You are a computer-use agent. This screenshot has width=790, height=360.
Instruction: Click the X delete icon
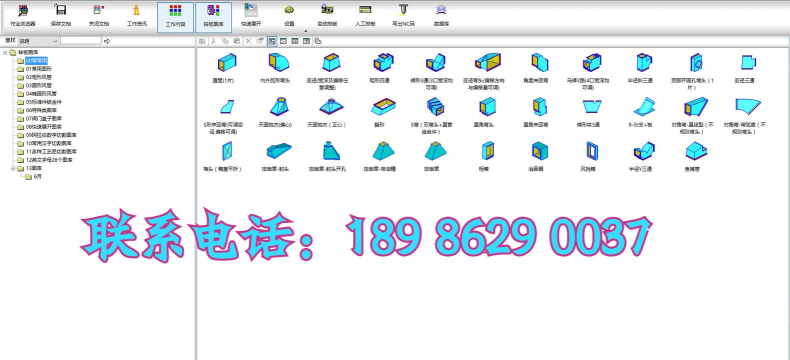pyautogui.click(x=248, y=41)
